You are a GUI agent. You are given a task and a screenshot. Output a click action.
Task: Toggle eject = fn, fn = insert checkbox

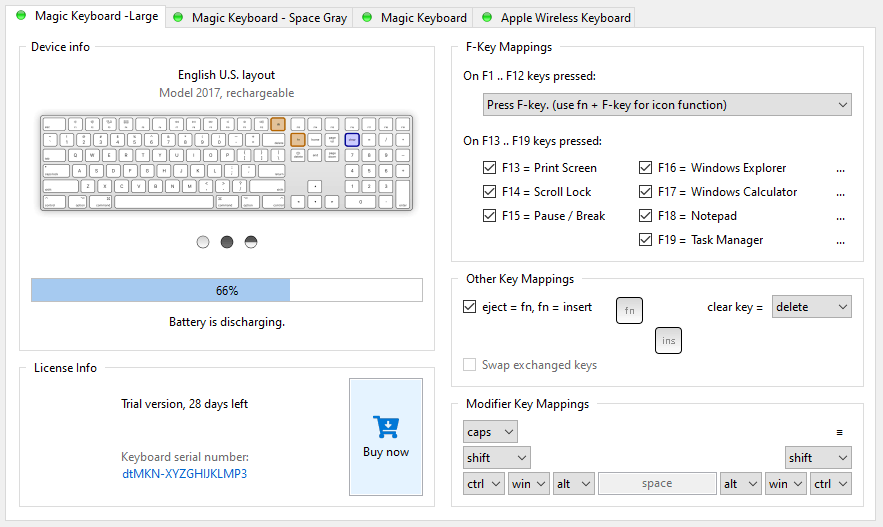pyautogui.click(x=470, y=307)
